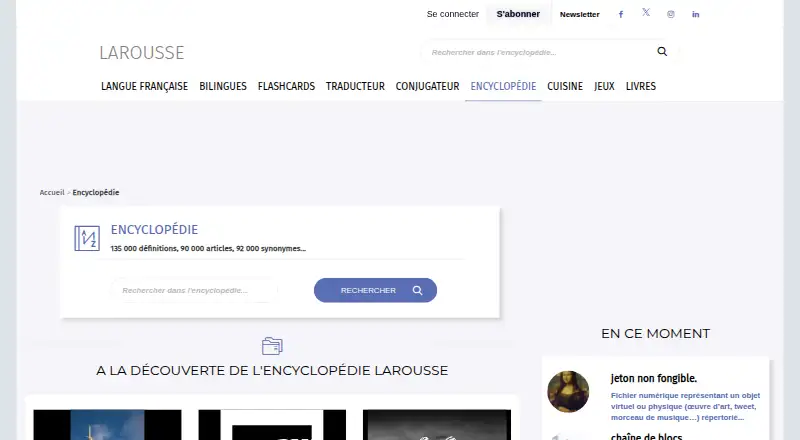The height and width of the screenshot is (440, 800).
Task: Select ENCYCLOPÉDIE menu item
Action: (x=503, y=86)
